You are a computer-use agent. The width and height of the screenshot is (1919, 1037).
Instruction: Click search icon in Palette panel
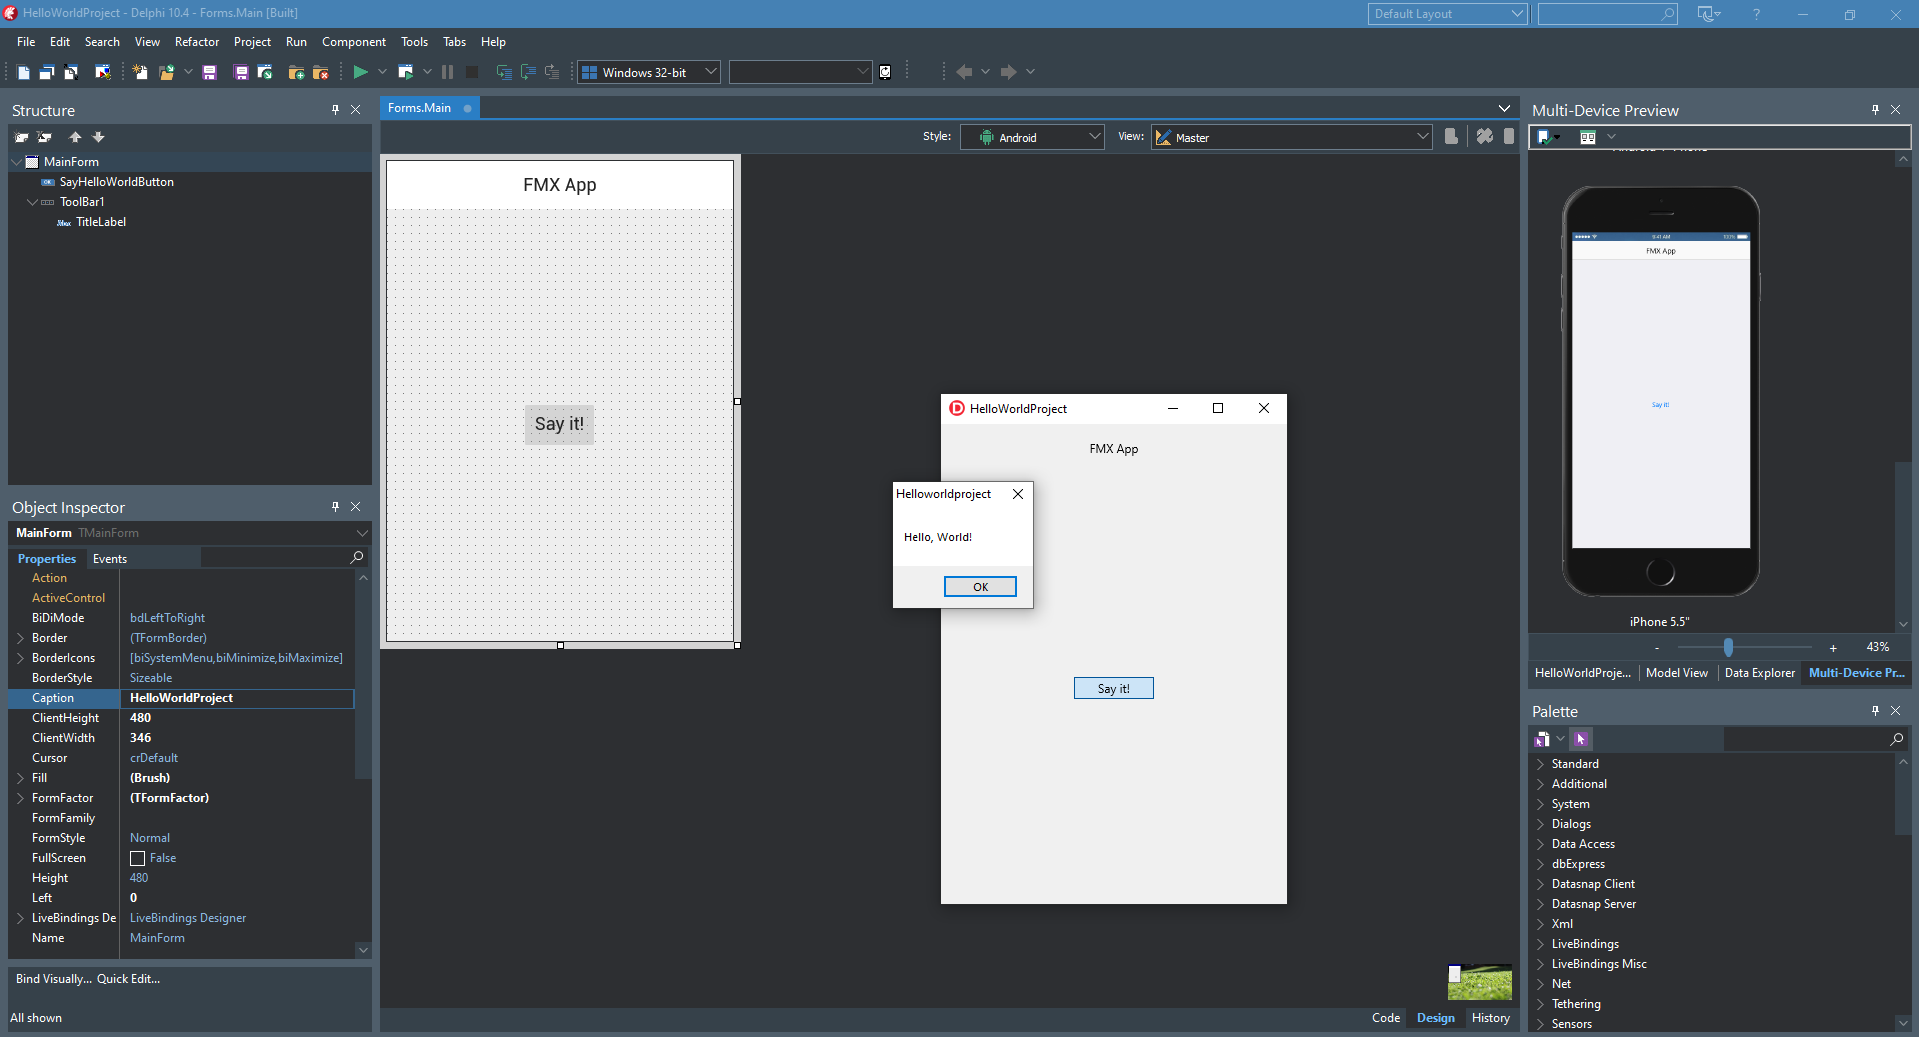coord(1897,739)
